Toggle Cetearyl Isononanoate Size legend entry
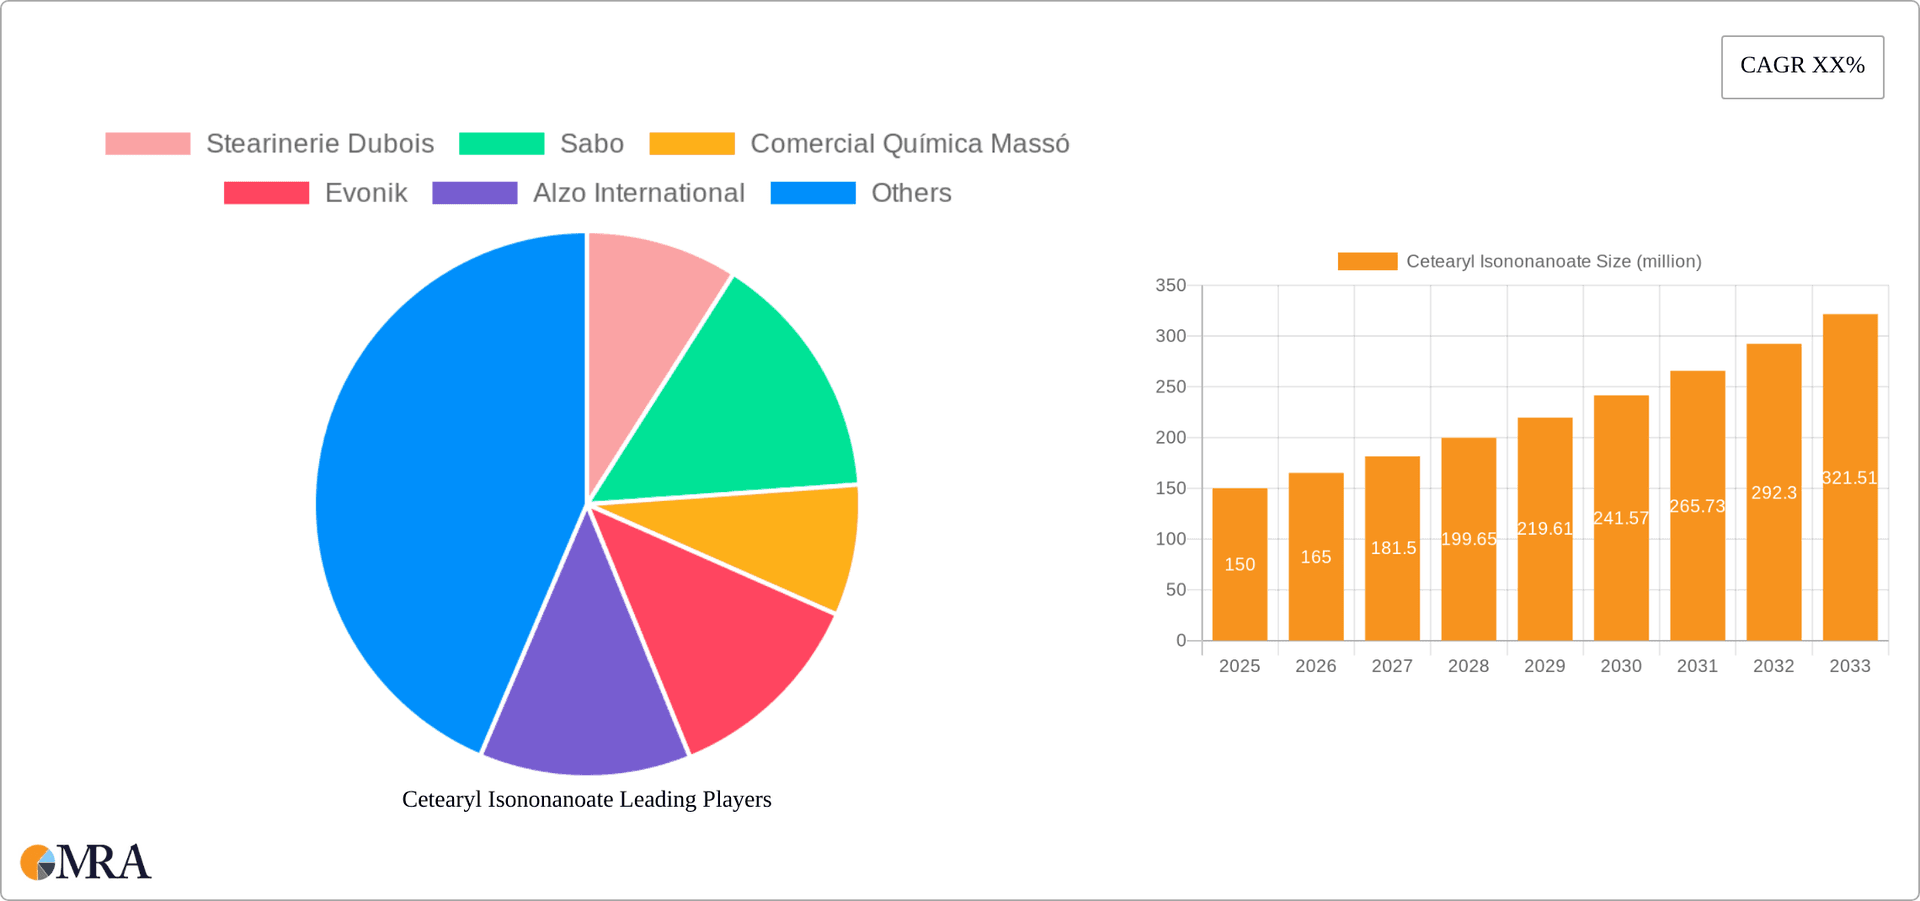Viewport: 1920px width, 901px height. tap(1553, 261)
